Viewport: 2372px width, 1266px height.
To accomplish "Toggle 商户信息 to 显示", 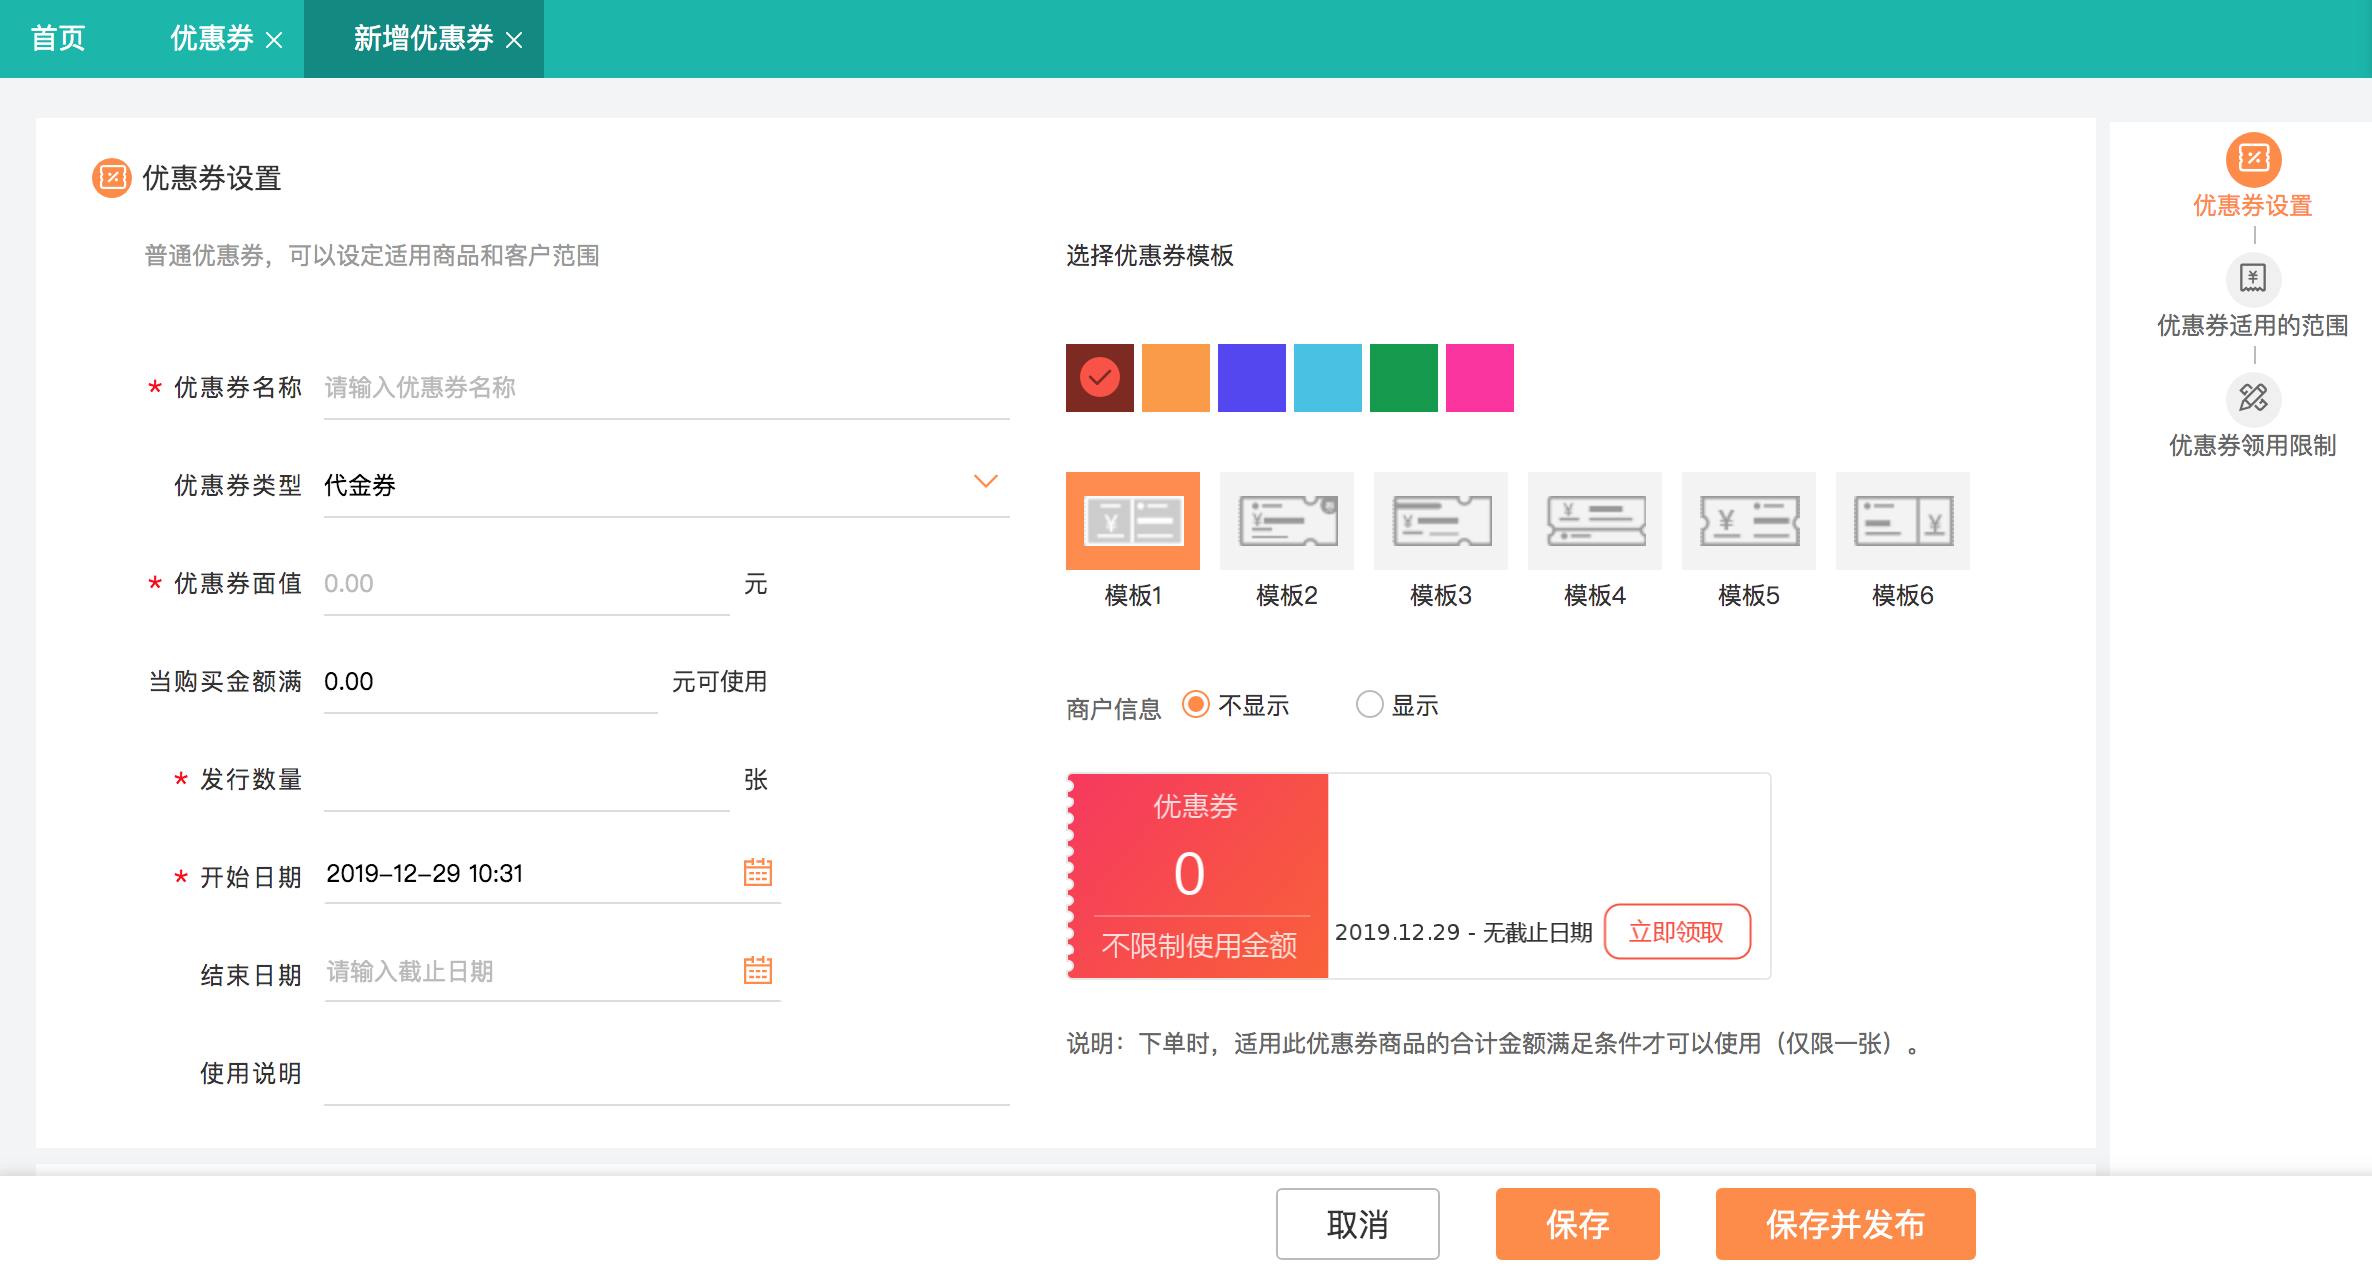I will pyautogui.click(x=1365, y=704).
